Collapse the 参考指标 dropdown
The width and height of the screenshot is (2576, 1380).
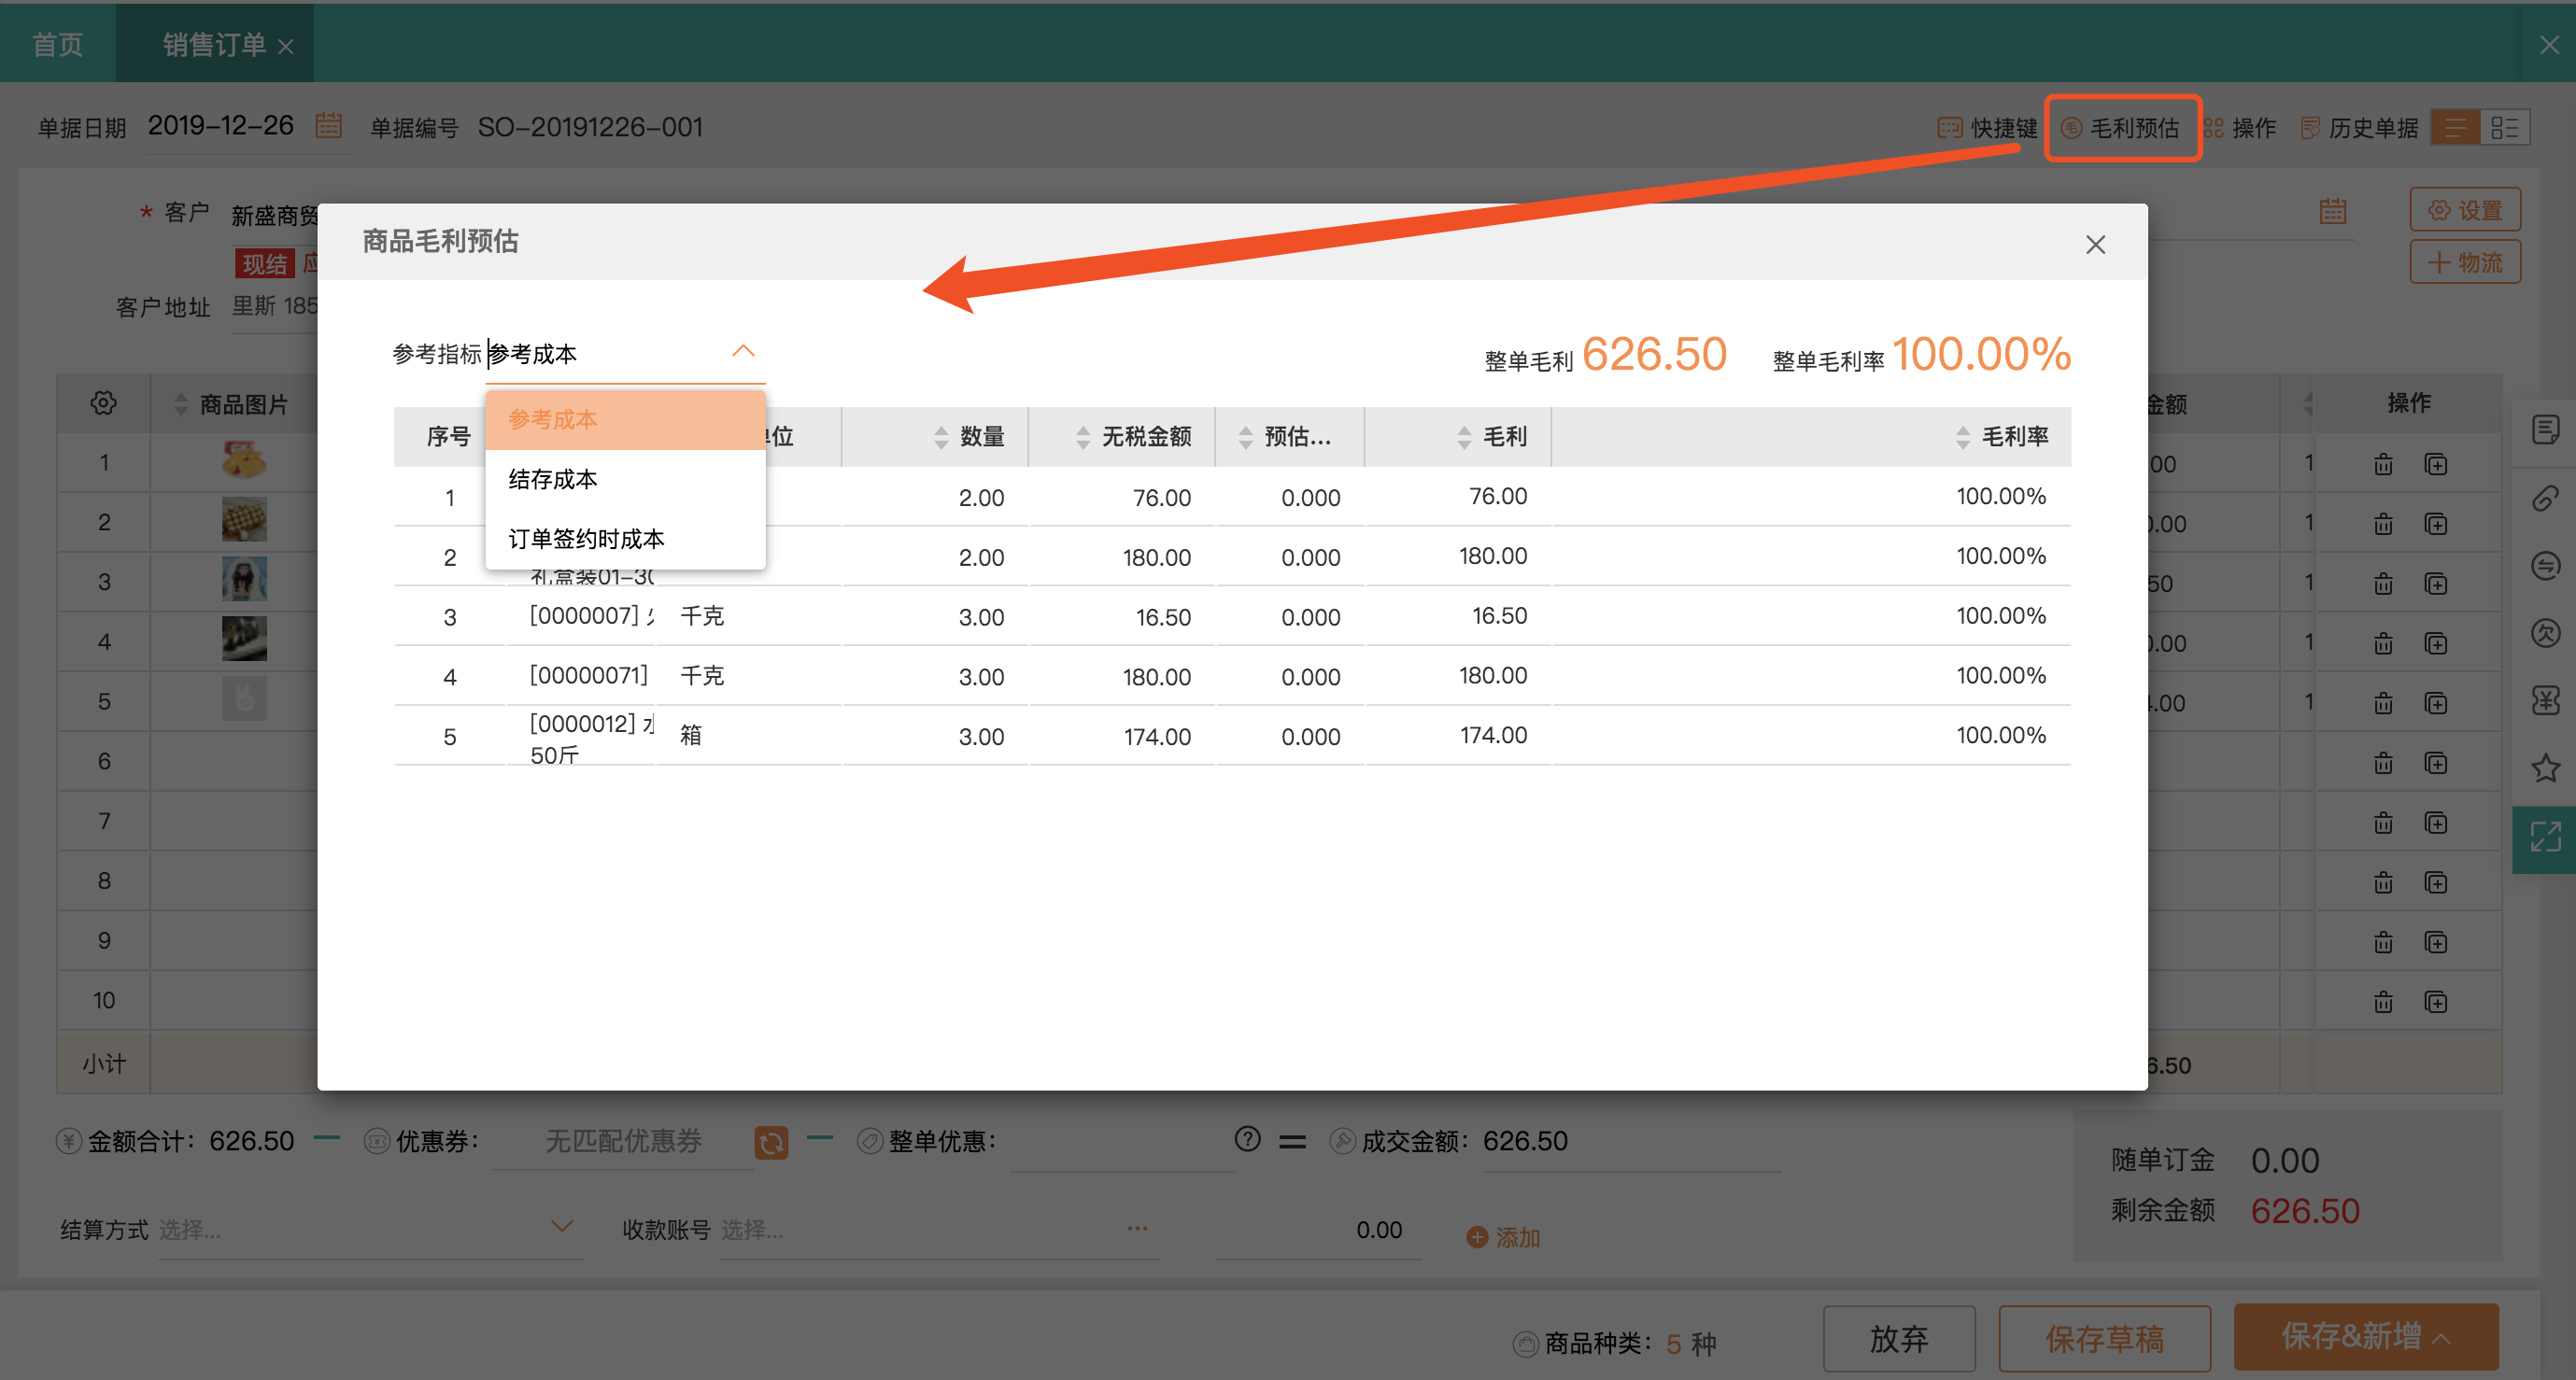pos(741,355)
